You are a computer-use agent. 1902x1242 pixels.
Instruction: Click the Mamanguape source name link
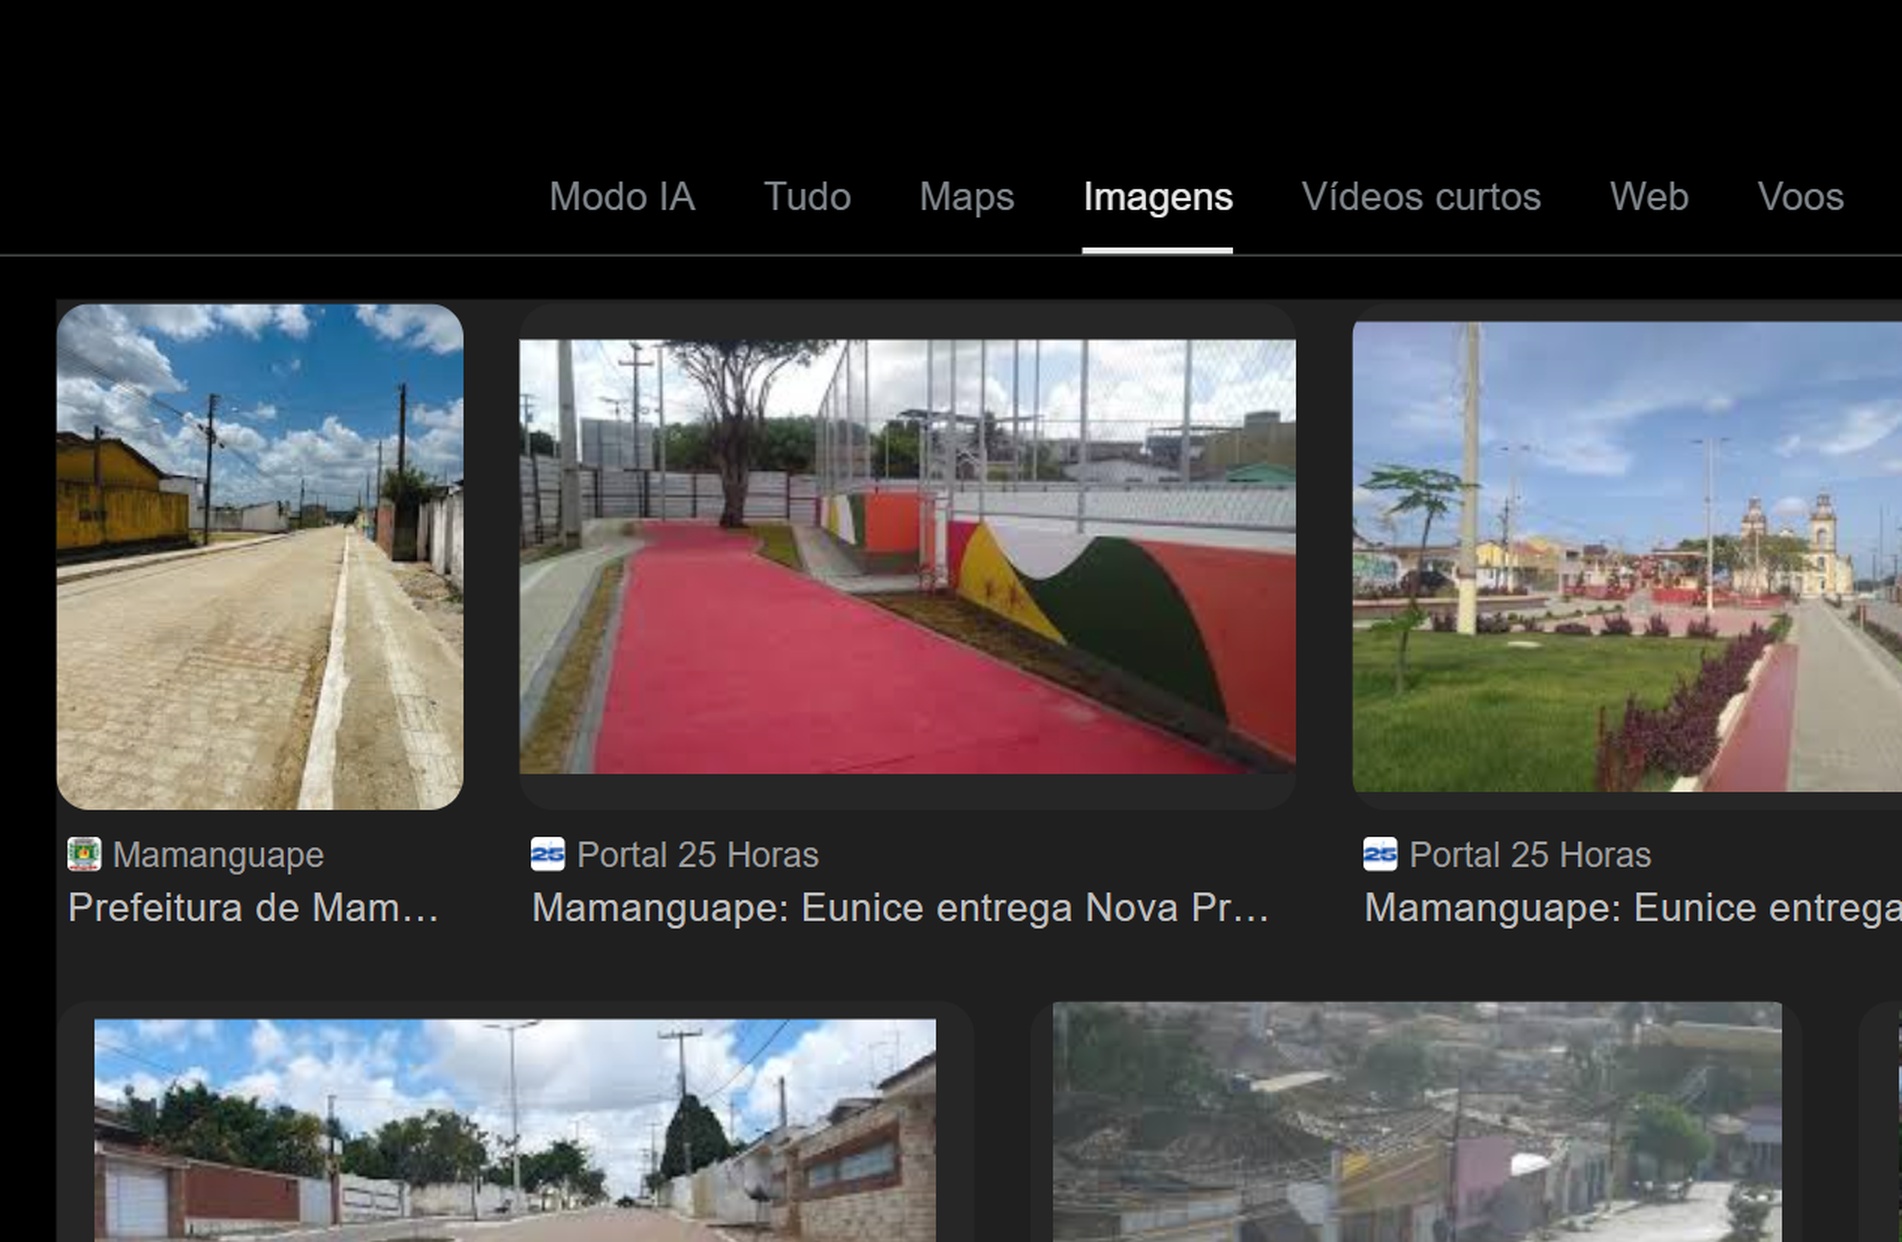click(x=218, y=855)
